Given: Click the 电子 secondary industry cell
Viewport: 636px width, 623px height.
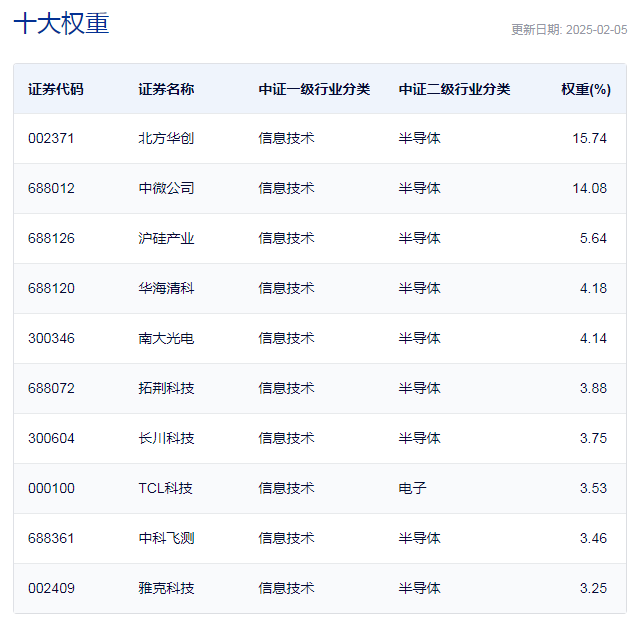Looking at the screenshot, I should pyautogui.click(x=412, y=488).
